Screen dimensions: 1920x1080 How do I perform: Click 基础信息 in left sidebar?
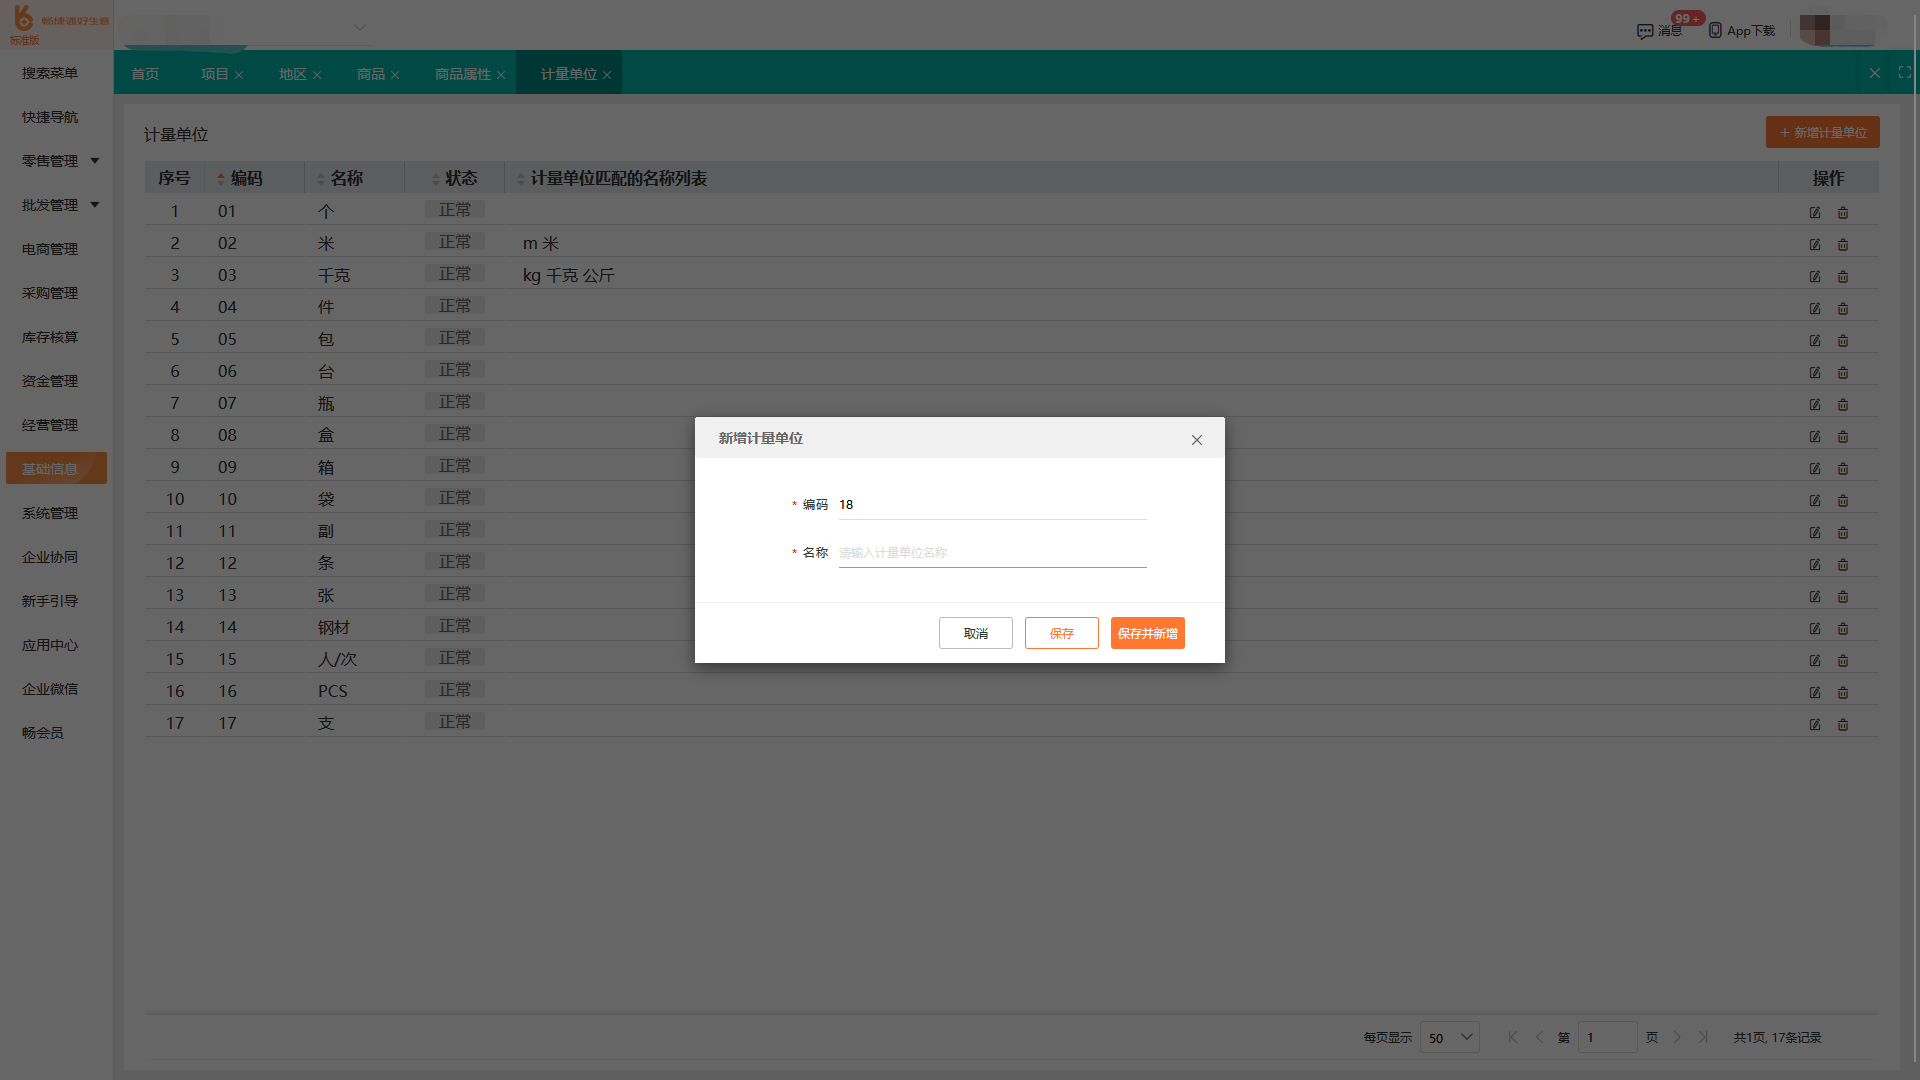click(54, 468)
